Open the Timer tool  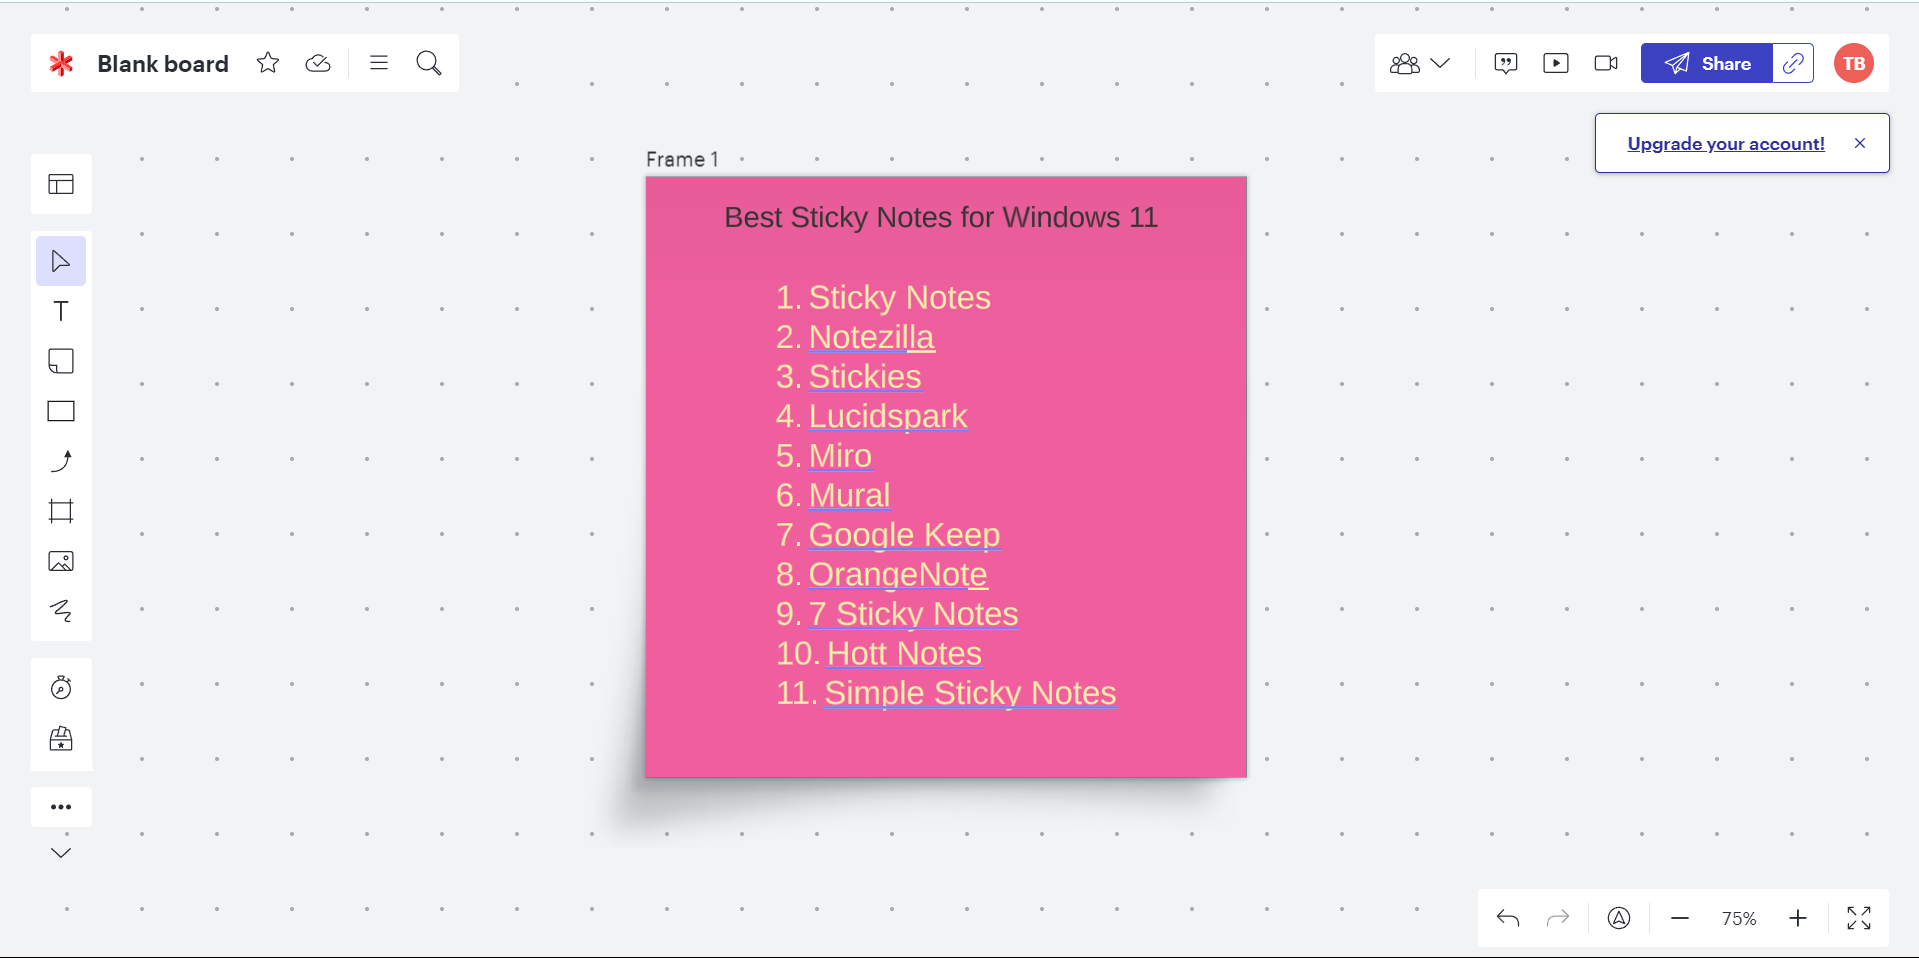click(x=61, y=687)
